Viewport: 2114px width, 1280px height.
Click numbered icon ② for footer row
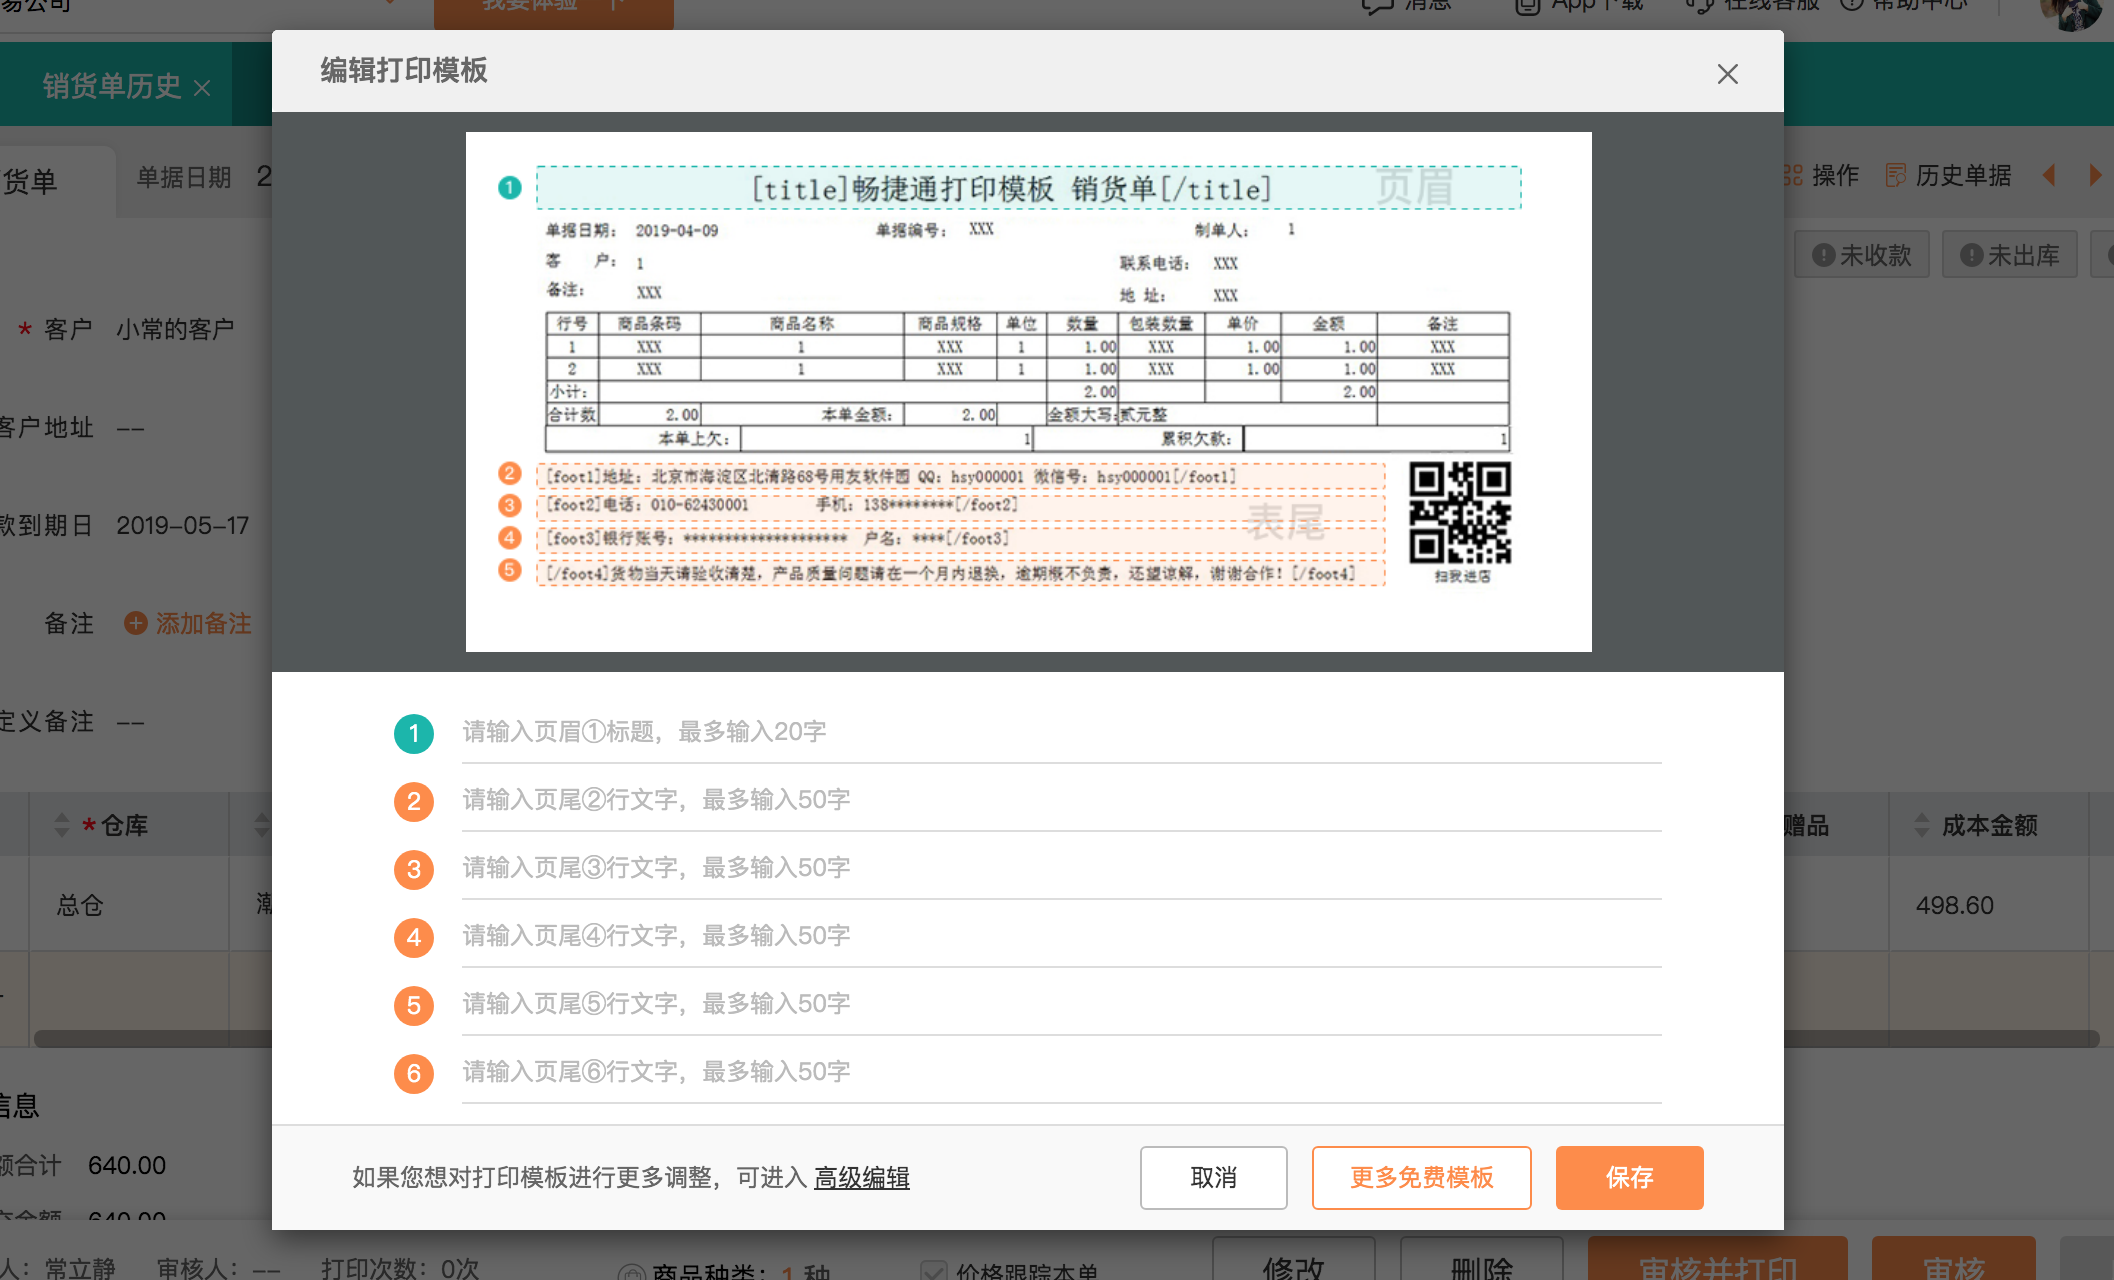point(417,798)
